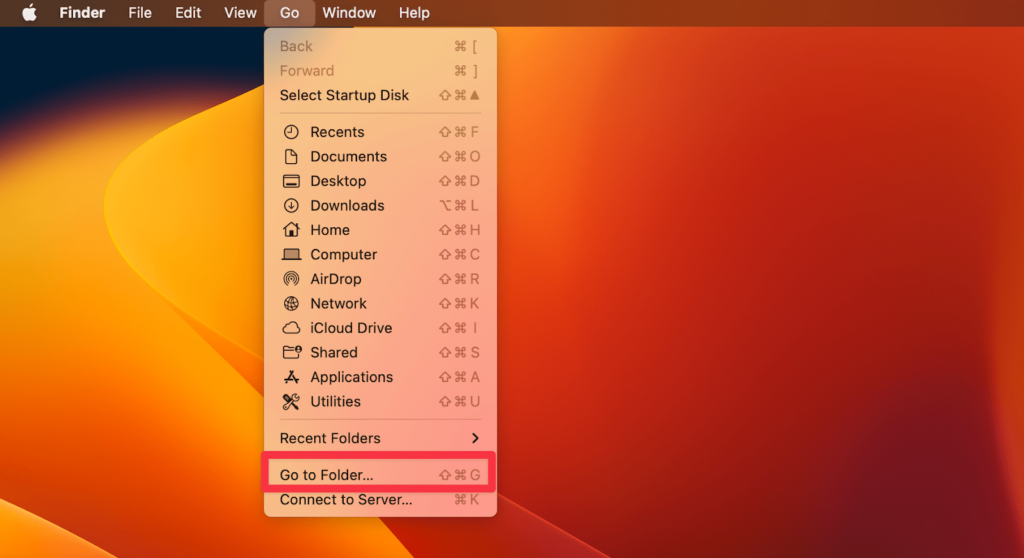This screenshot has width=1024, height=558.
Task: Choose Go to Folder… entry
Action: pyautogui.click(x=380, y=475)
